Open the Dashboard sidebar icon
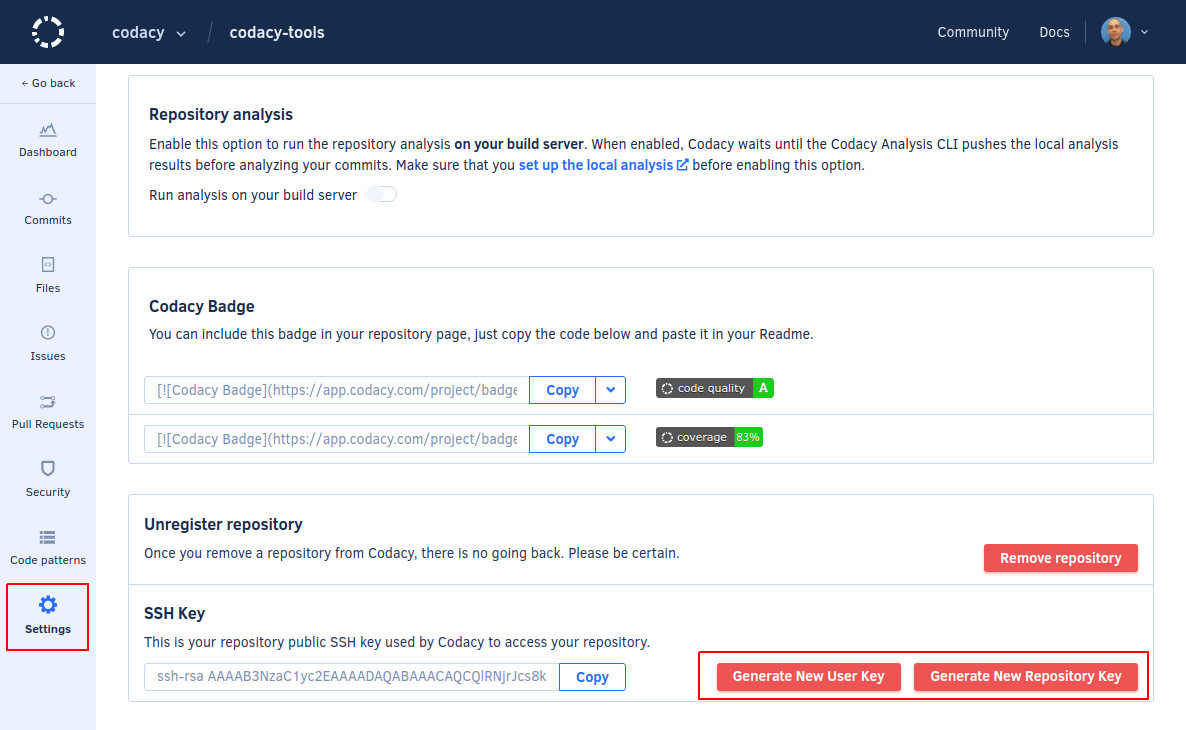Image resolution: width=1186 pixels, height=730 pixels. [x=48, y=130]
